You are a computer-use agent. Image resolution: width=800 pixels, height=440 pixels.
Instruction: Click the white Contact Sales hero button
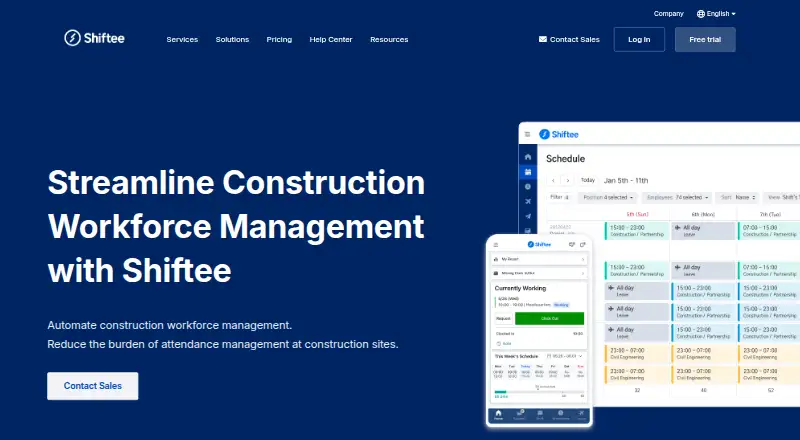tap(92, 386)
